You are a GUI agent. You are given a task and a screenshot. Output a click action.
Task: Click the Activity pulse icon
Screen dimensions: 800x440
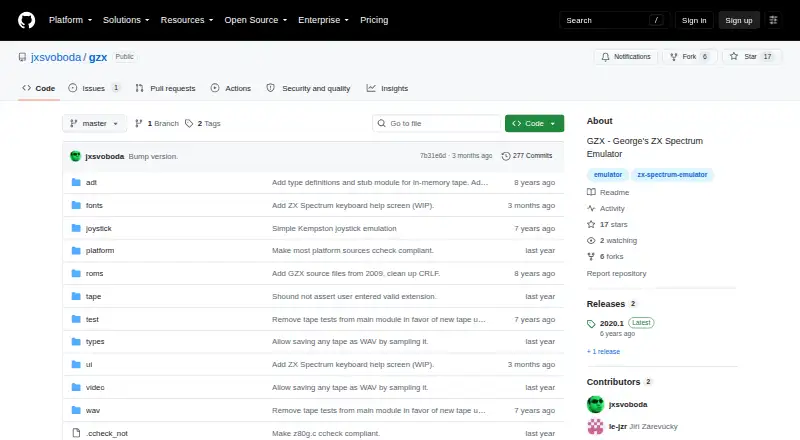591,208
